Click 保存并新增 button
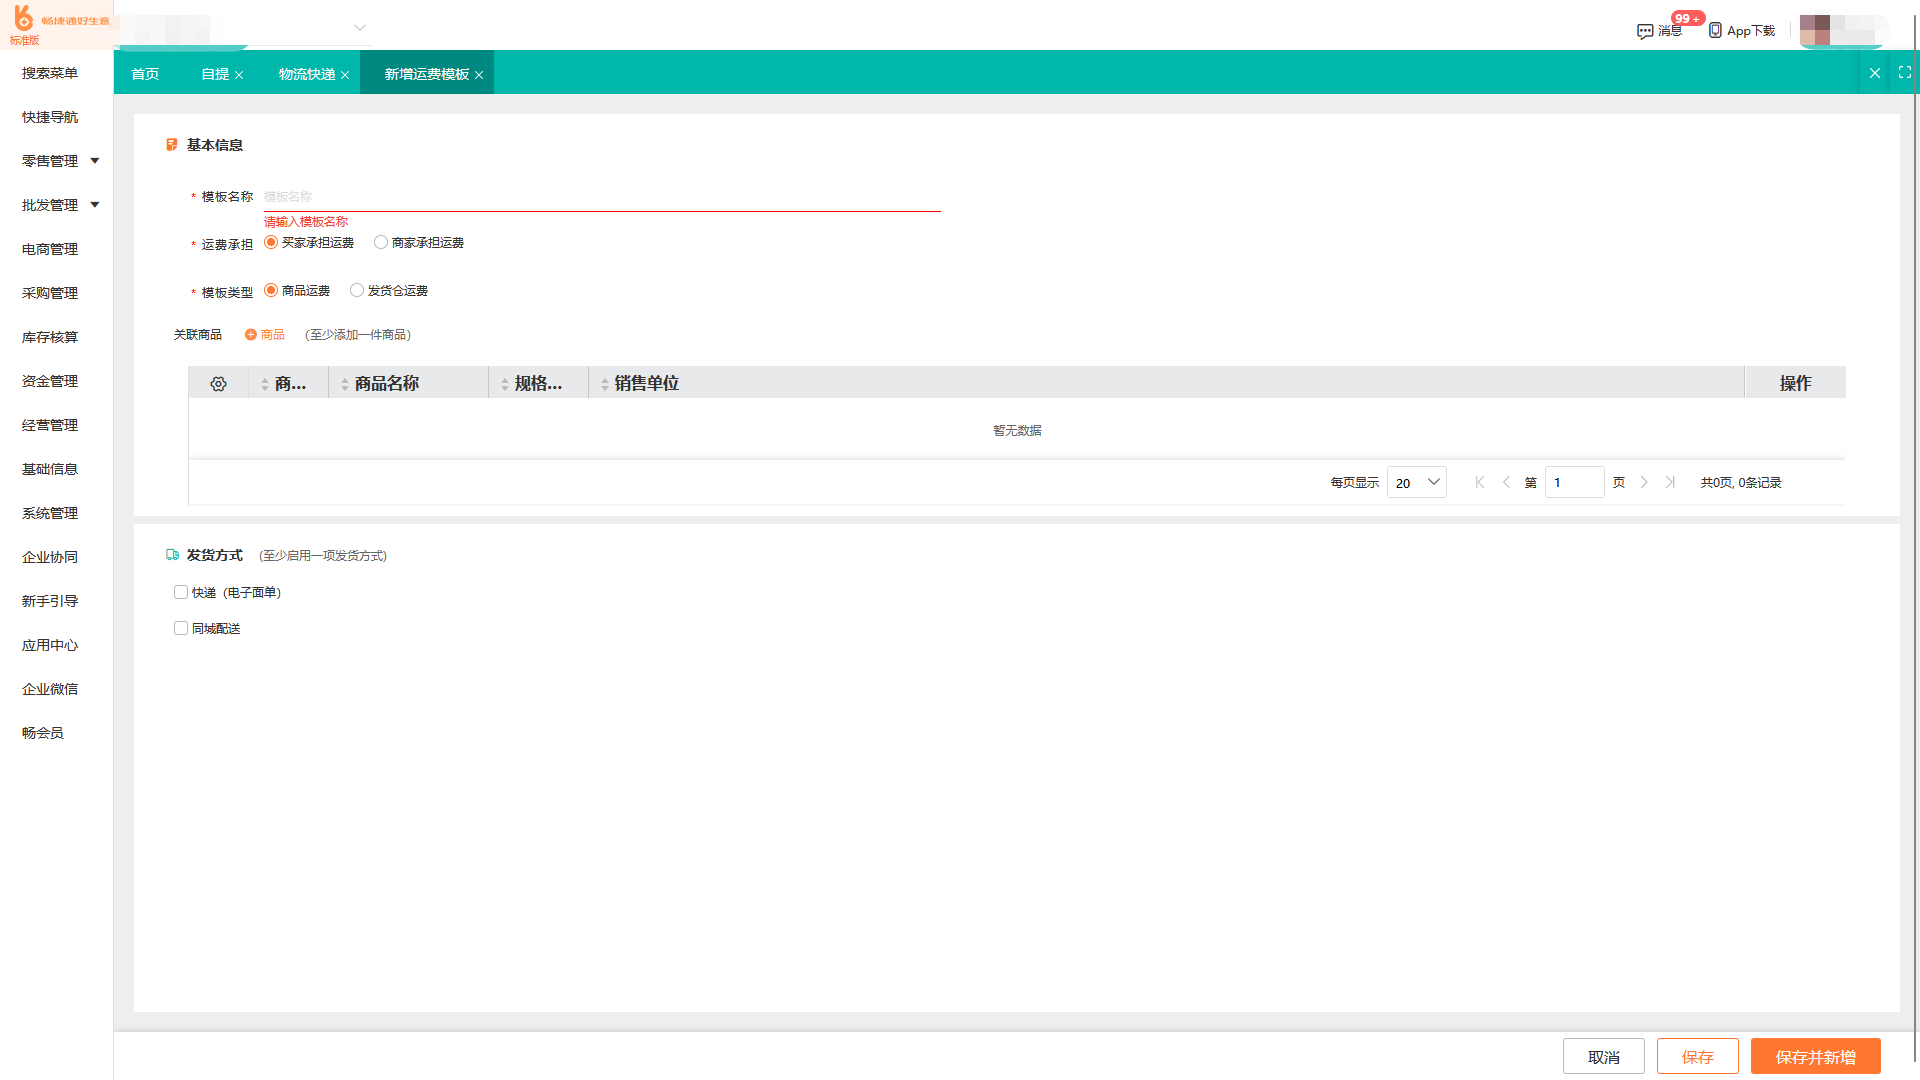 pos(1813,1054)
